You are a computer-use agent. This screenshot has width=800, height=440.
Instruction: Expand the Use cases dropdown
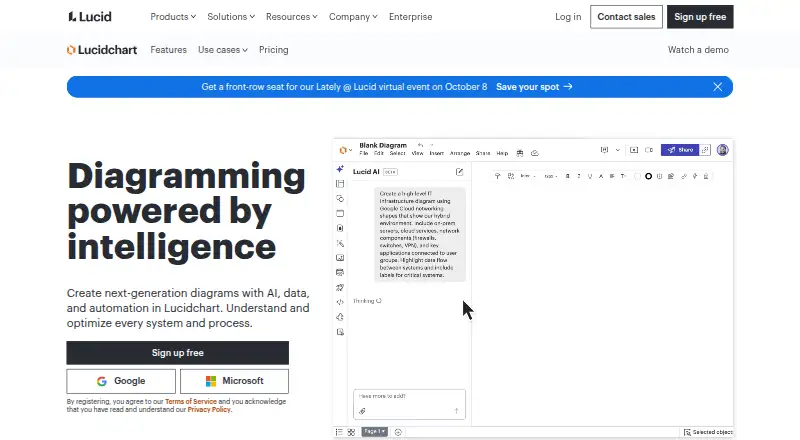[x=223, y=50]
